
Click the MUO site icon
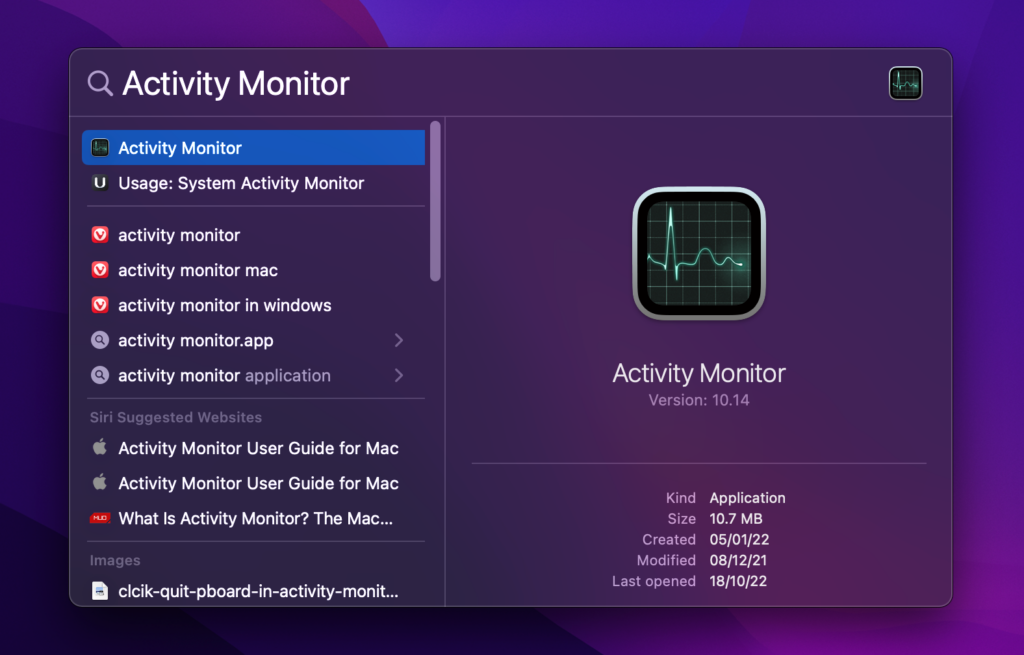(100, 518)
